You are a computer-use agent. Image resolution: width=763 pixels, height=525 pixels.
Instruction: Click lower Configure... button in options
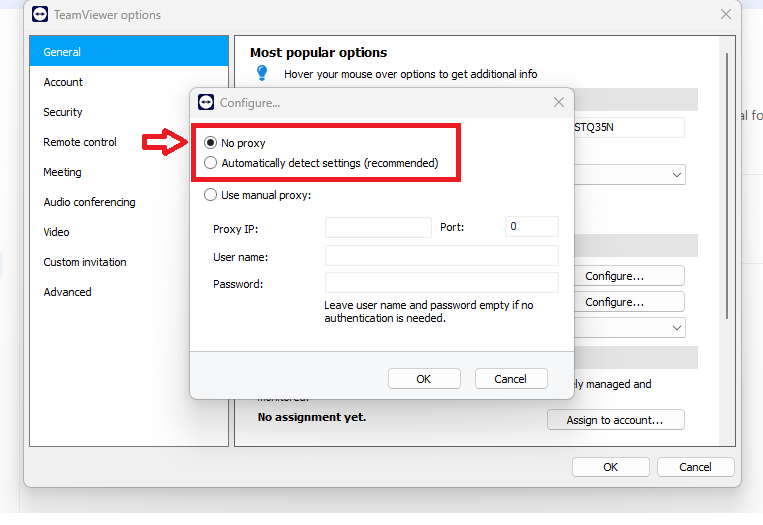pos(629,302)
